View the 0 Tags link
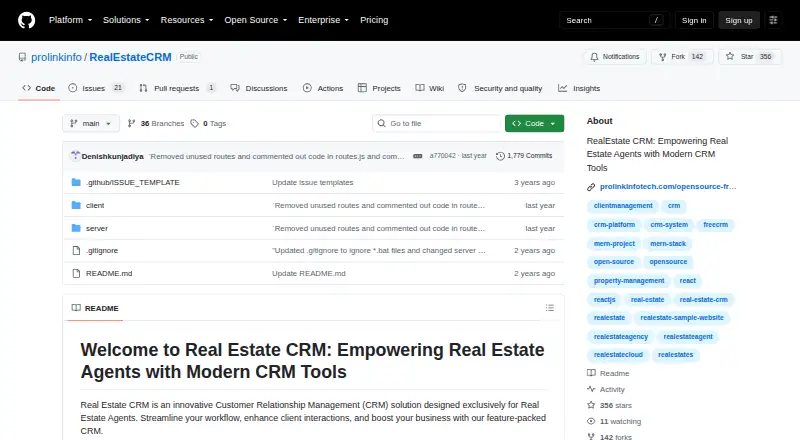The width and height of the screenshot is (800, 440). click(x=208, y=124)
